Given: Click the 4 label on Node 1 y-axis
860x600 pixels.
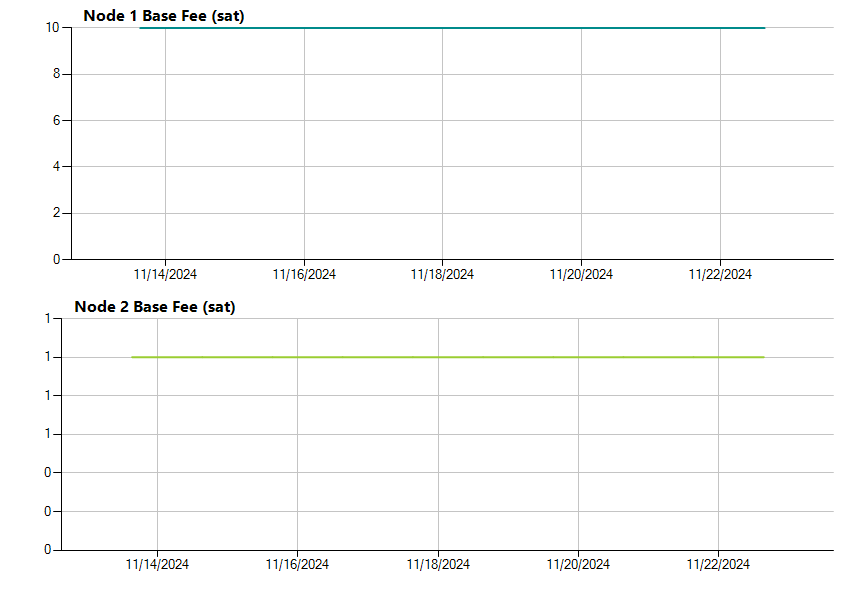Looking at the screenshot, I should point(58,166).
